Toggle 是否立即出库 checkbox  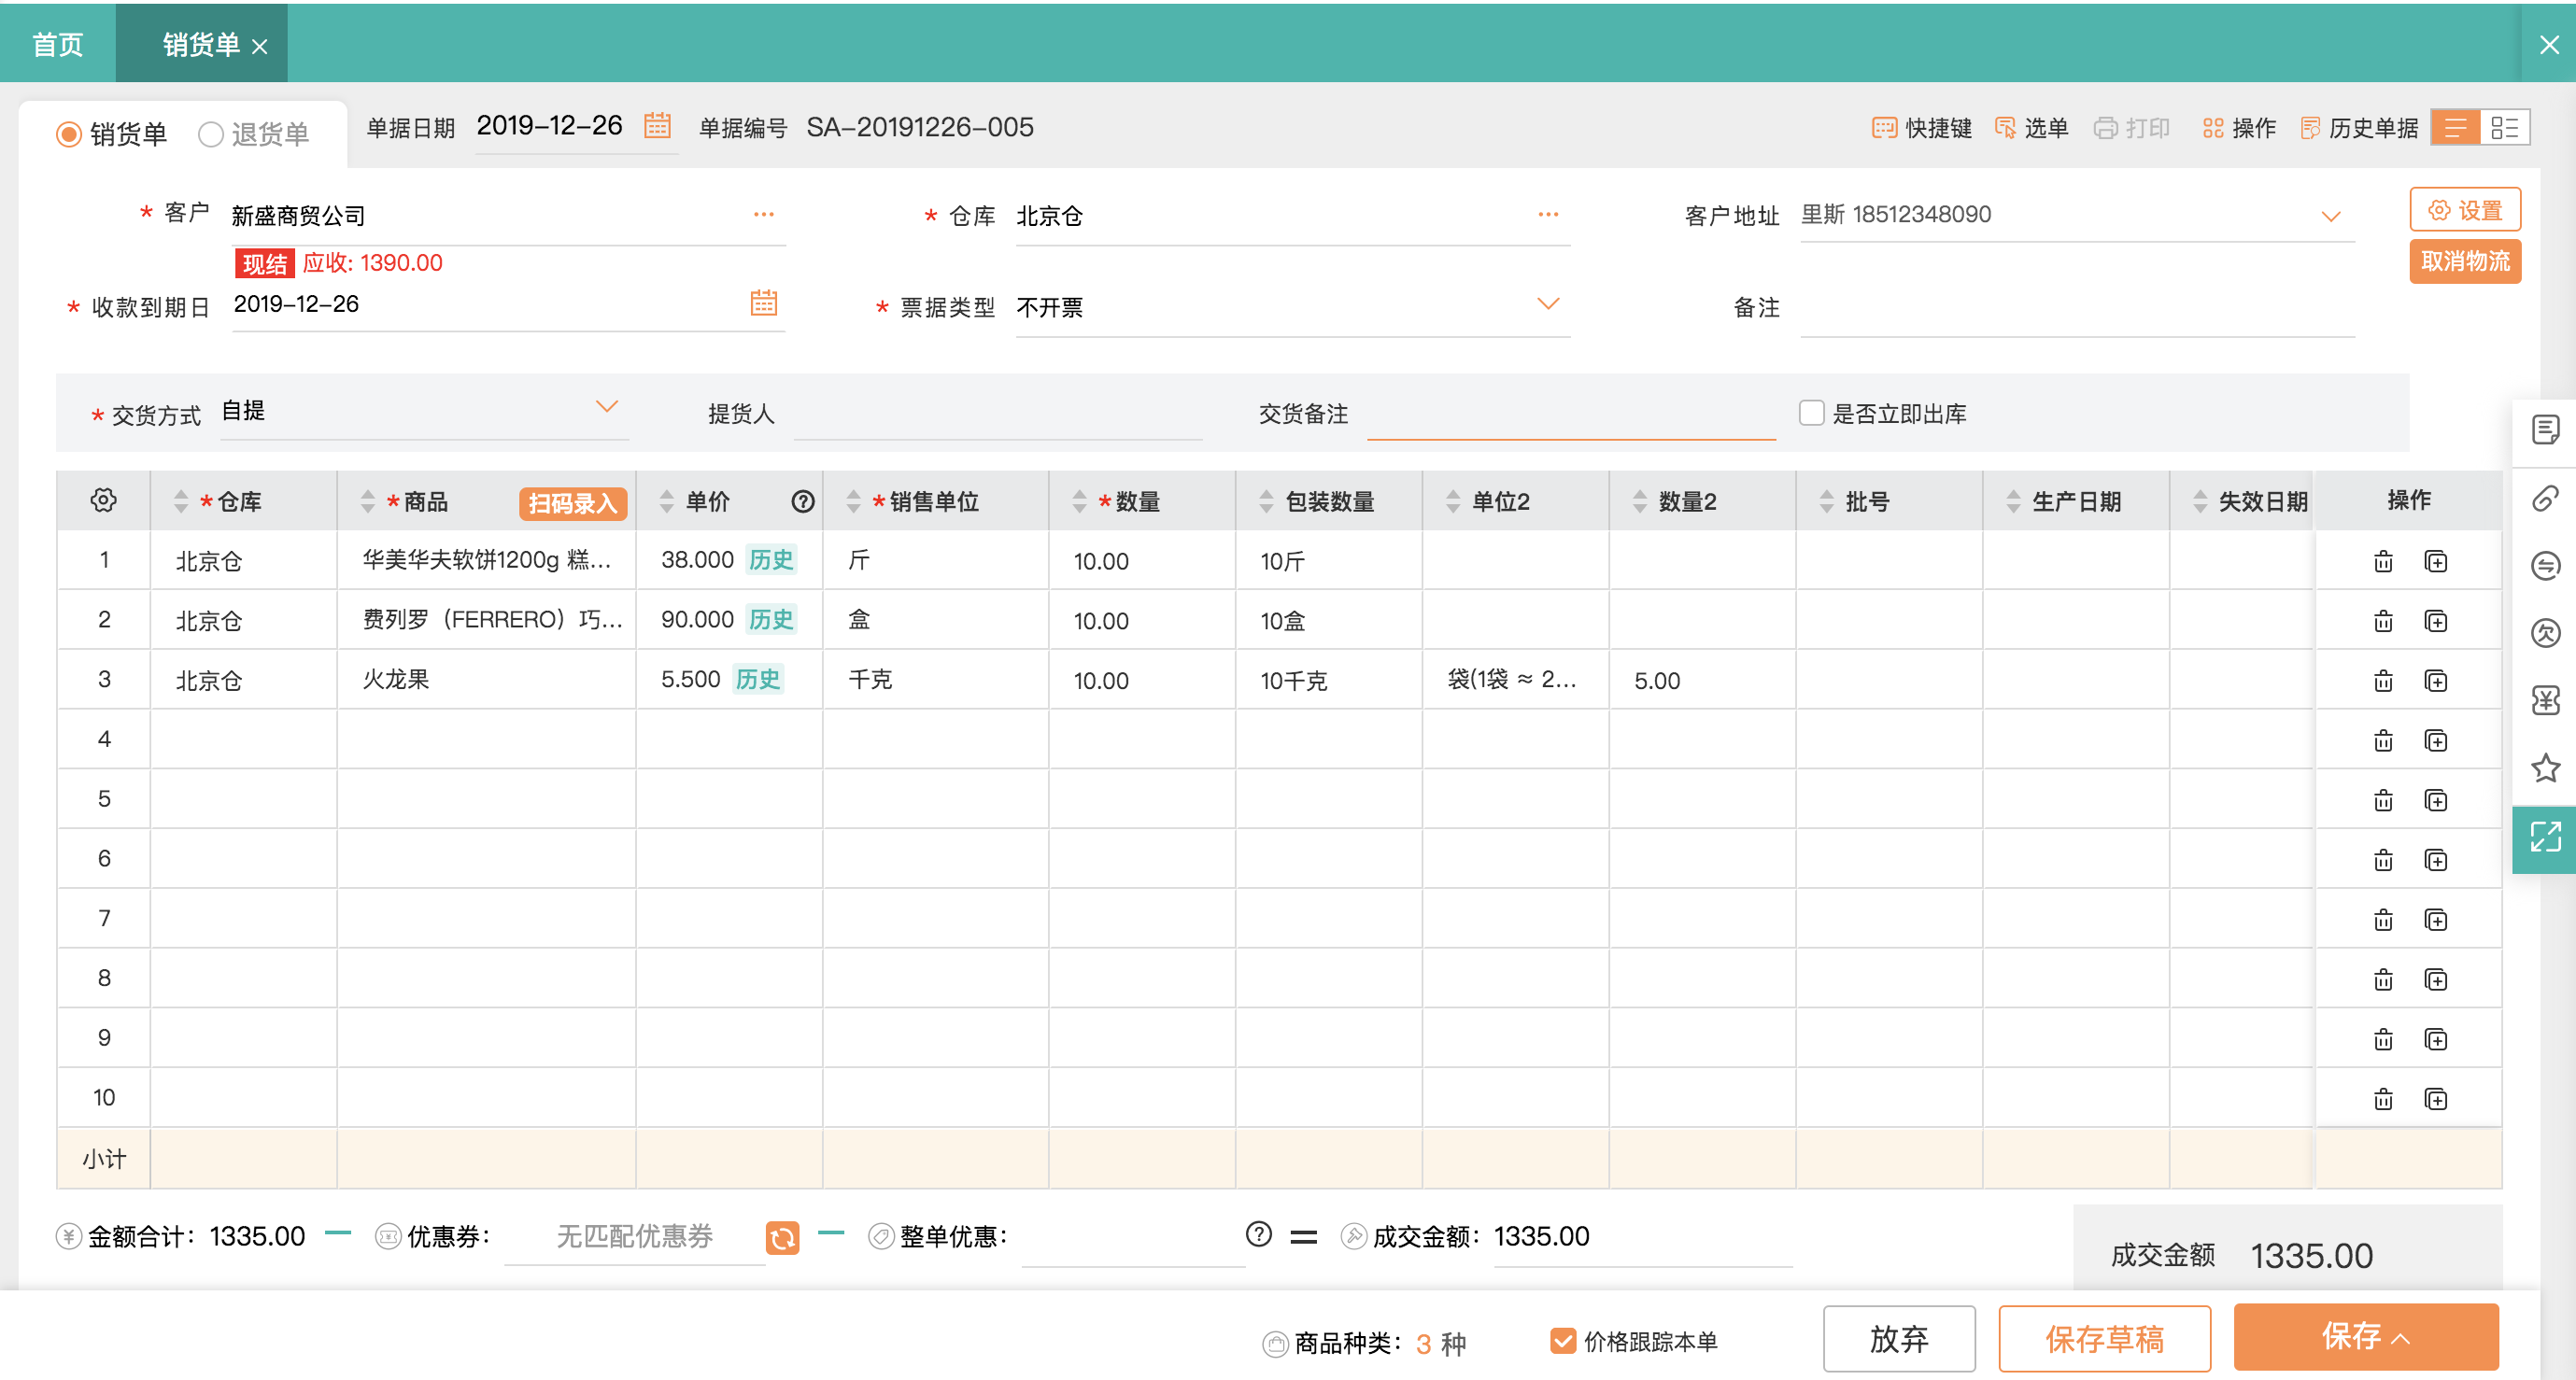pyautogui.click(x=1811, y=413)
